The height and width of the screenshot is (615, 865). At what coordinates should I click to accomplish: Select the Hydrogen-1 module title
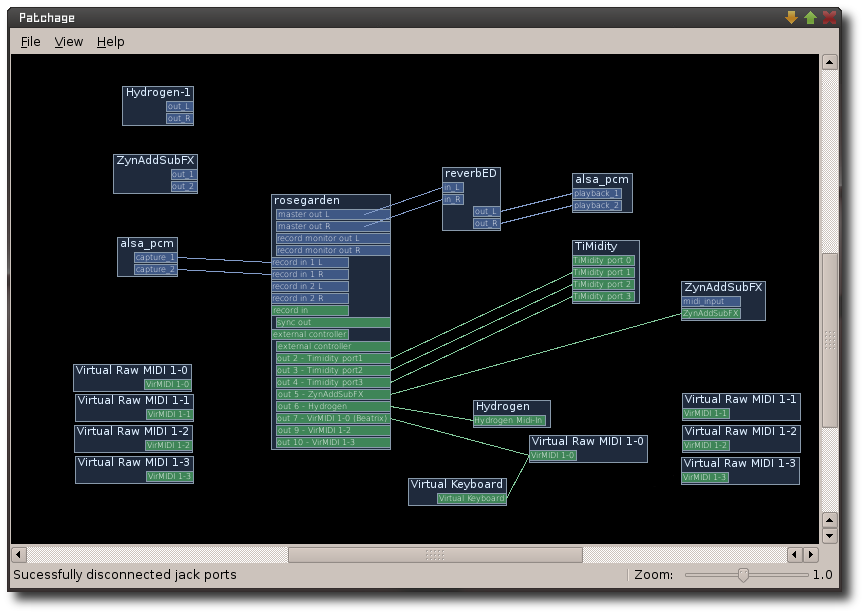click(158, 93)
